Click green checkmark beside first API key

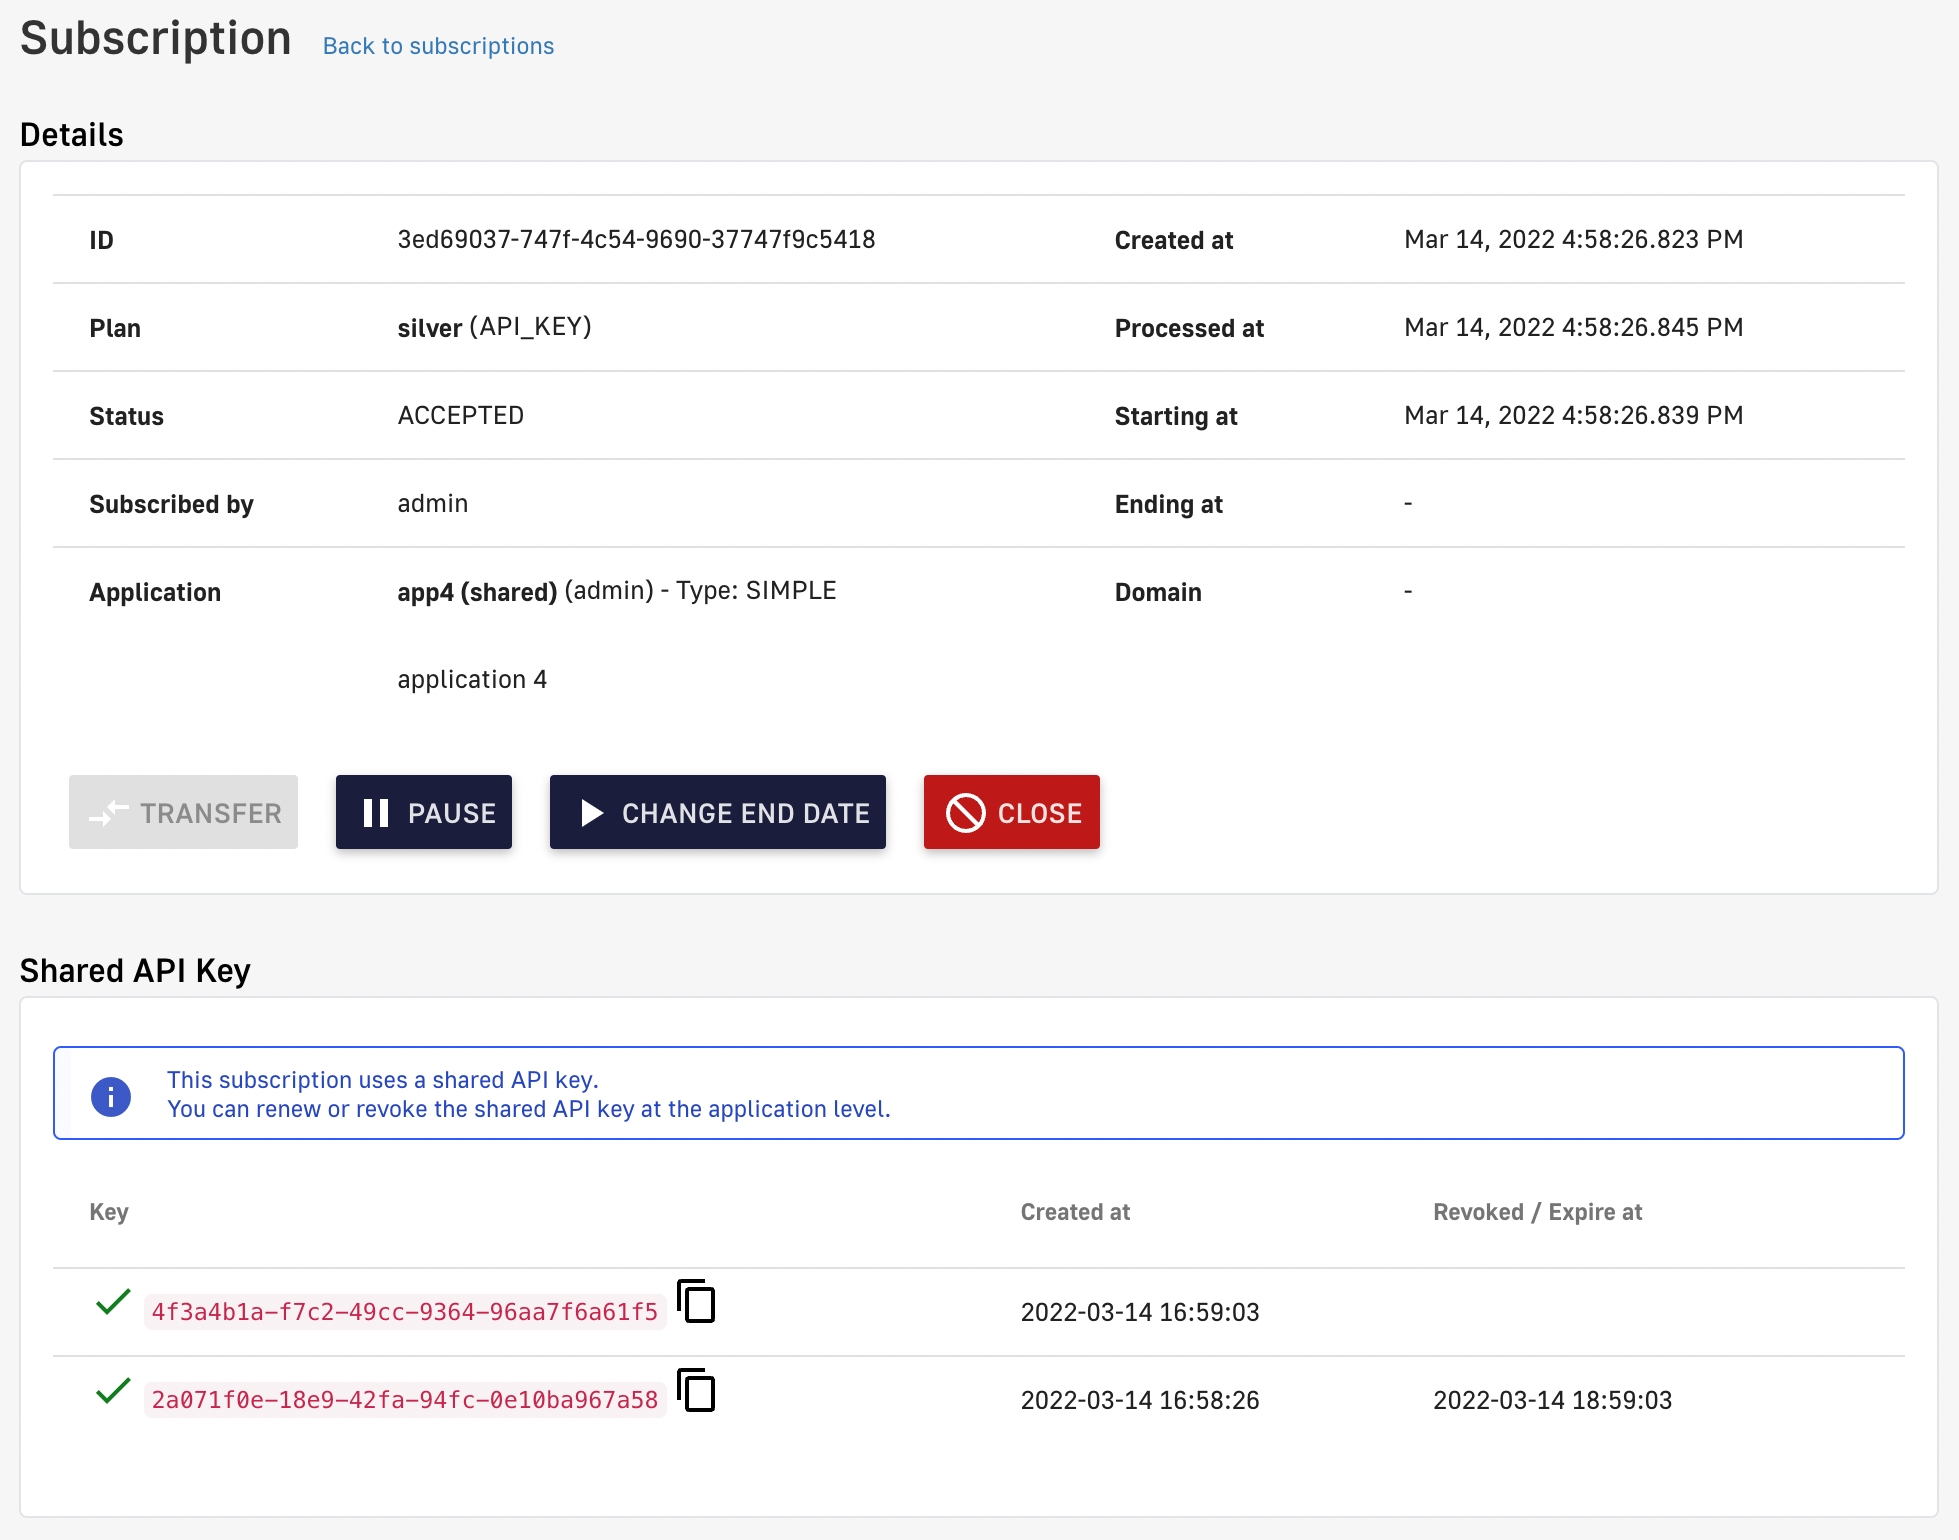pos(113,1302)
